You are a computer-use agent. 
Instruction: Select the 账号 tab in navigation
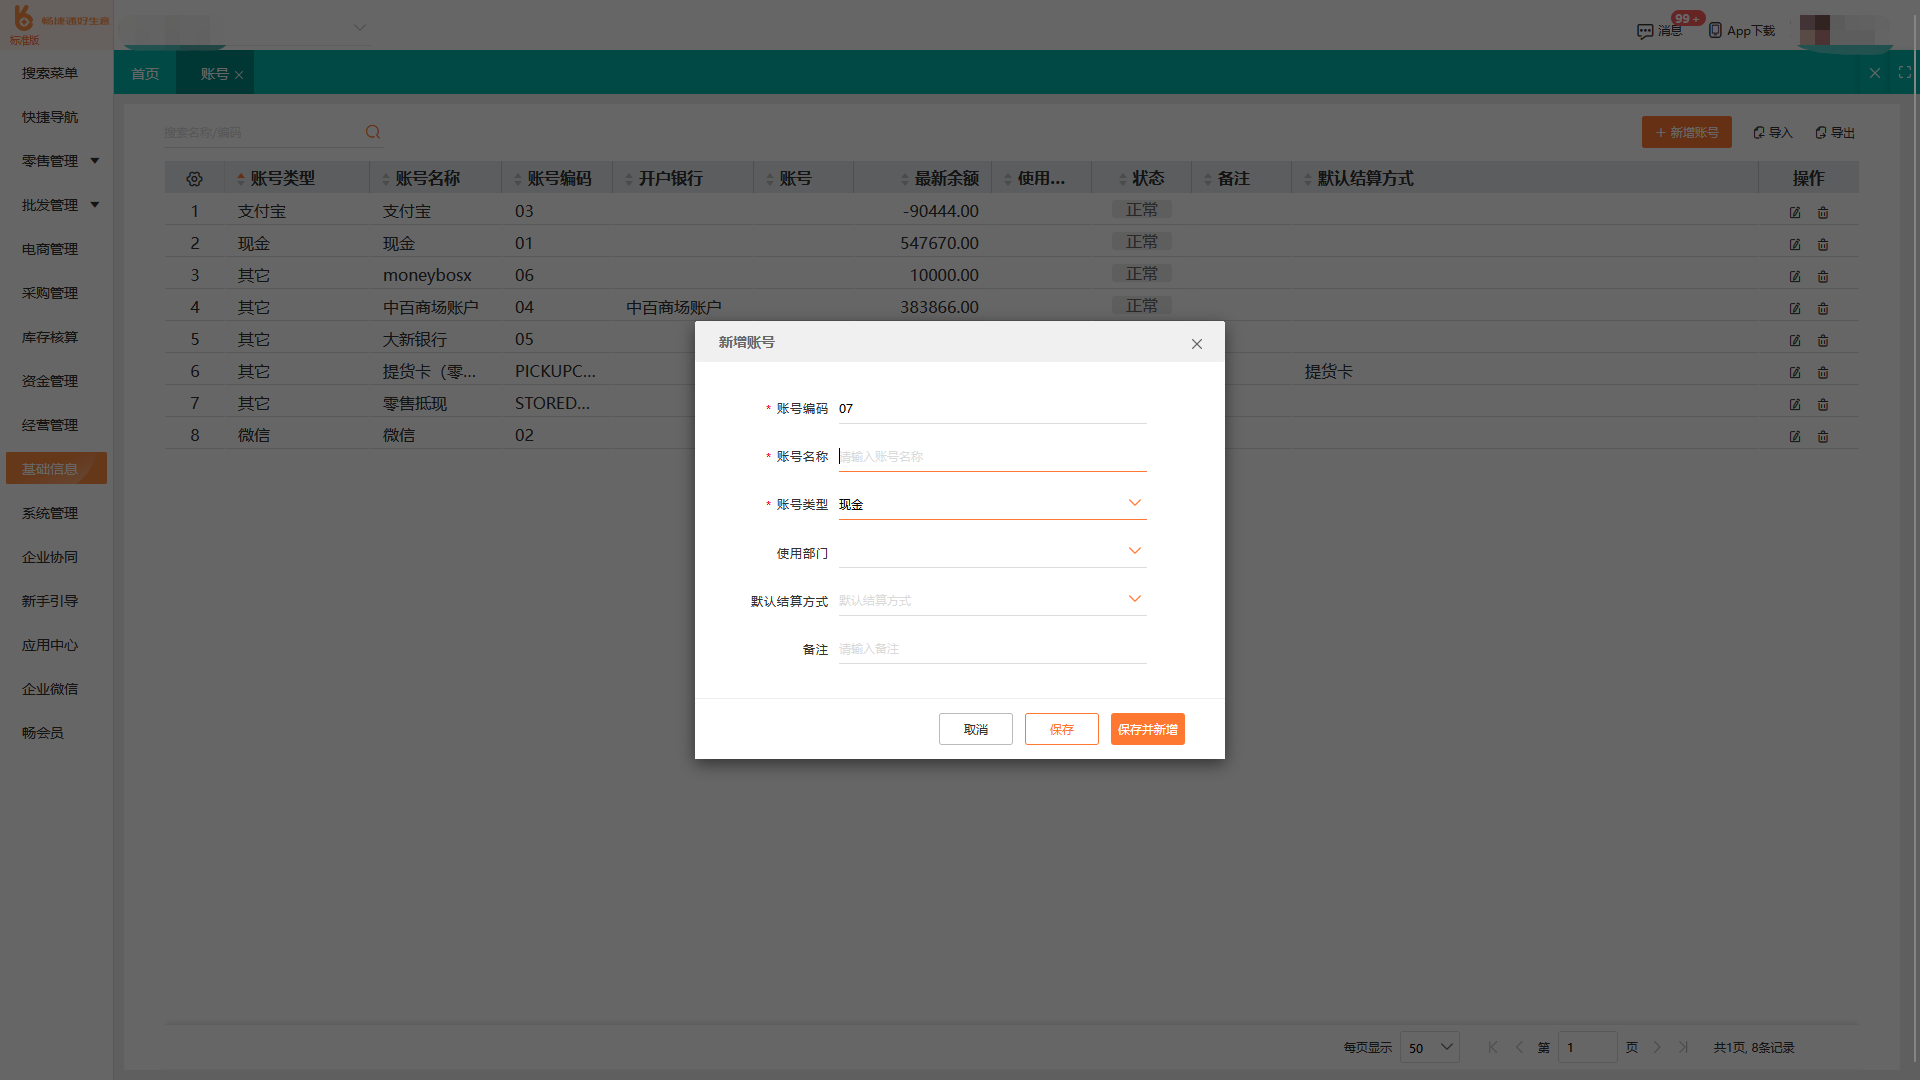214,74
